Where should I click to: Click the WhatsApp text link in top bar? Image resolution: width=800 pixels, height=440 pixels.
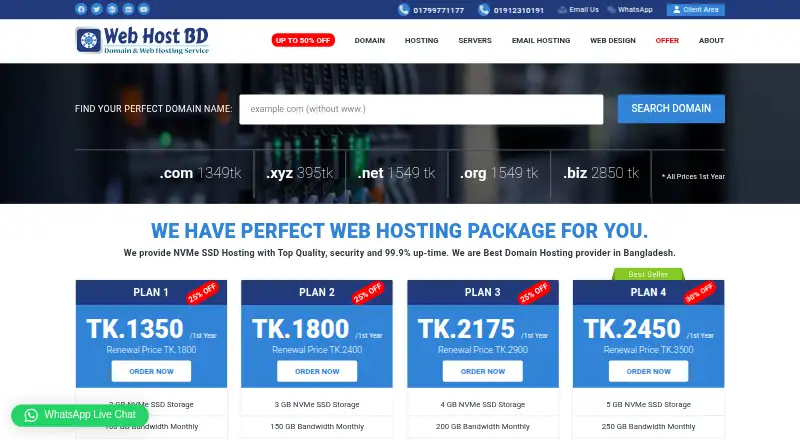[x=635, y=10]
